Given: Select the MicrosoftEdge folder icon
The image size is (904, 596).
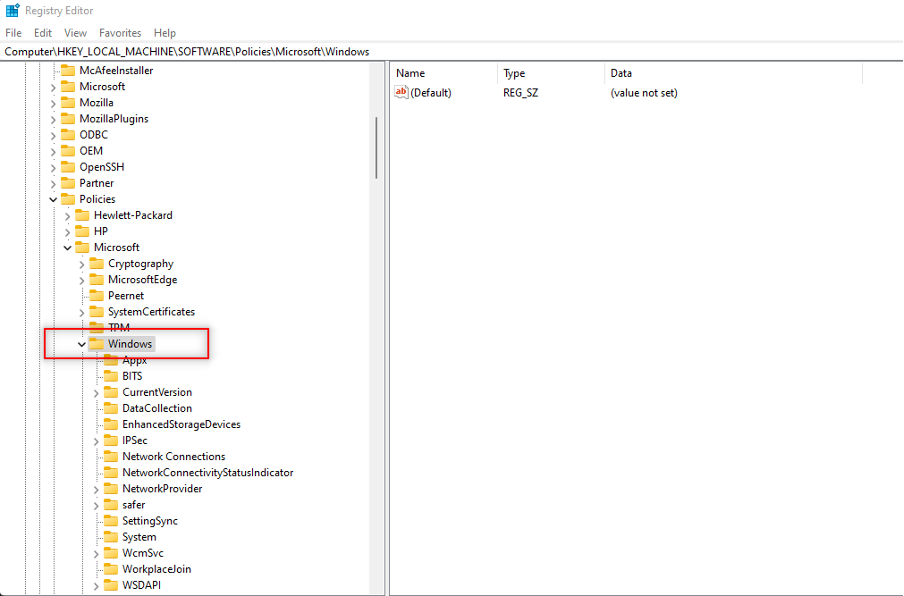Looking at the screenshot, I should click(x=97, y=280).
